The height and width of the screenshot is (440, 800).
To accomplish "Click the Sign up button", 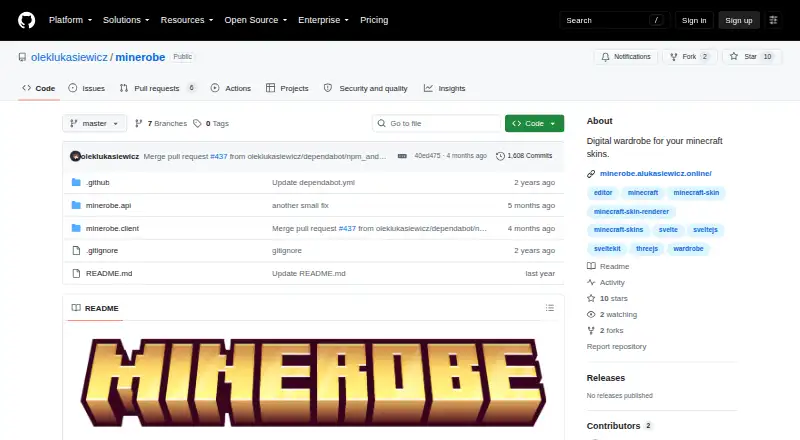I will (x=739, y=20).
